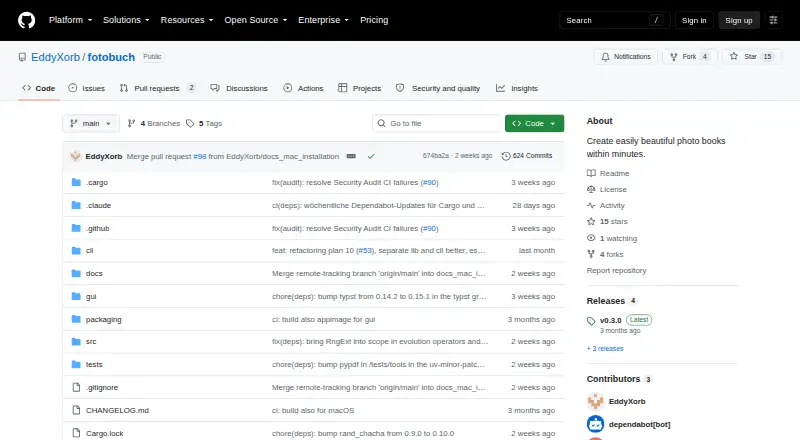Click the bell icon in Notifications button
Image resolution: width=800 pixels, height=440 pixels.
coord(605,57)
